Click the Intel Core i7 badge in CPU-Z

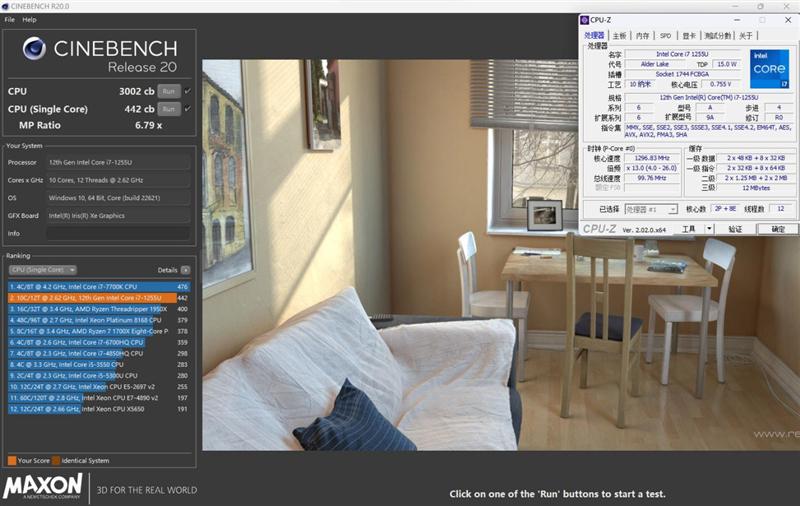click(769, 71)
